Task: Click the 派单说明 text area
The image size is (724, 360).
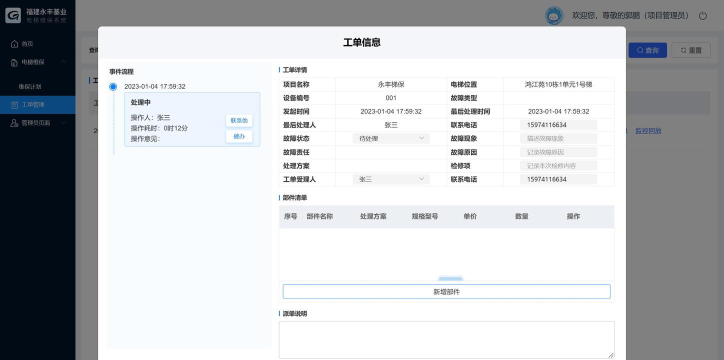Action: pos(446,340)
